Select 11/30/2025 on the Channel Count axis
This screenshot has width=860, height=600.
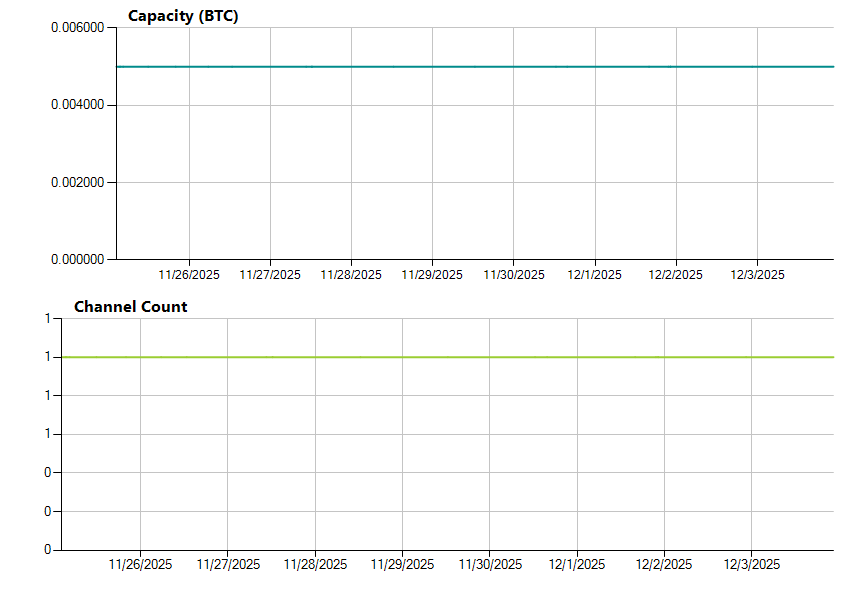[x=490, y=565]
